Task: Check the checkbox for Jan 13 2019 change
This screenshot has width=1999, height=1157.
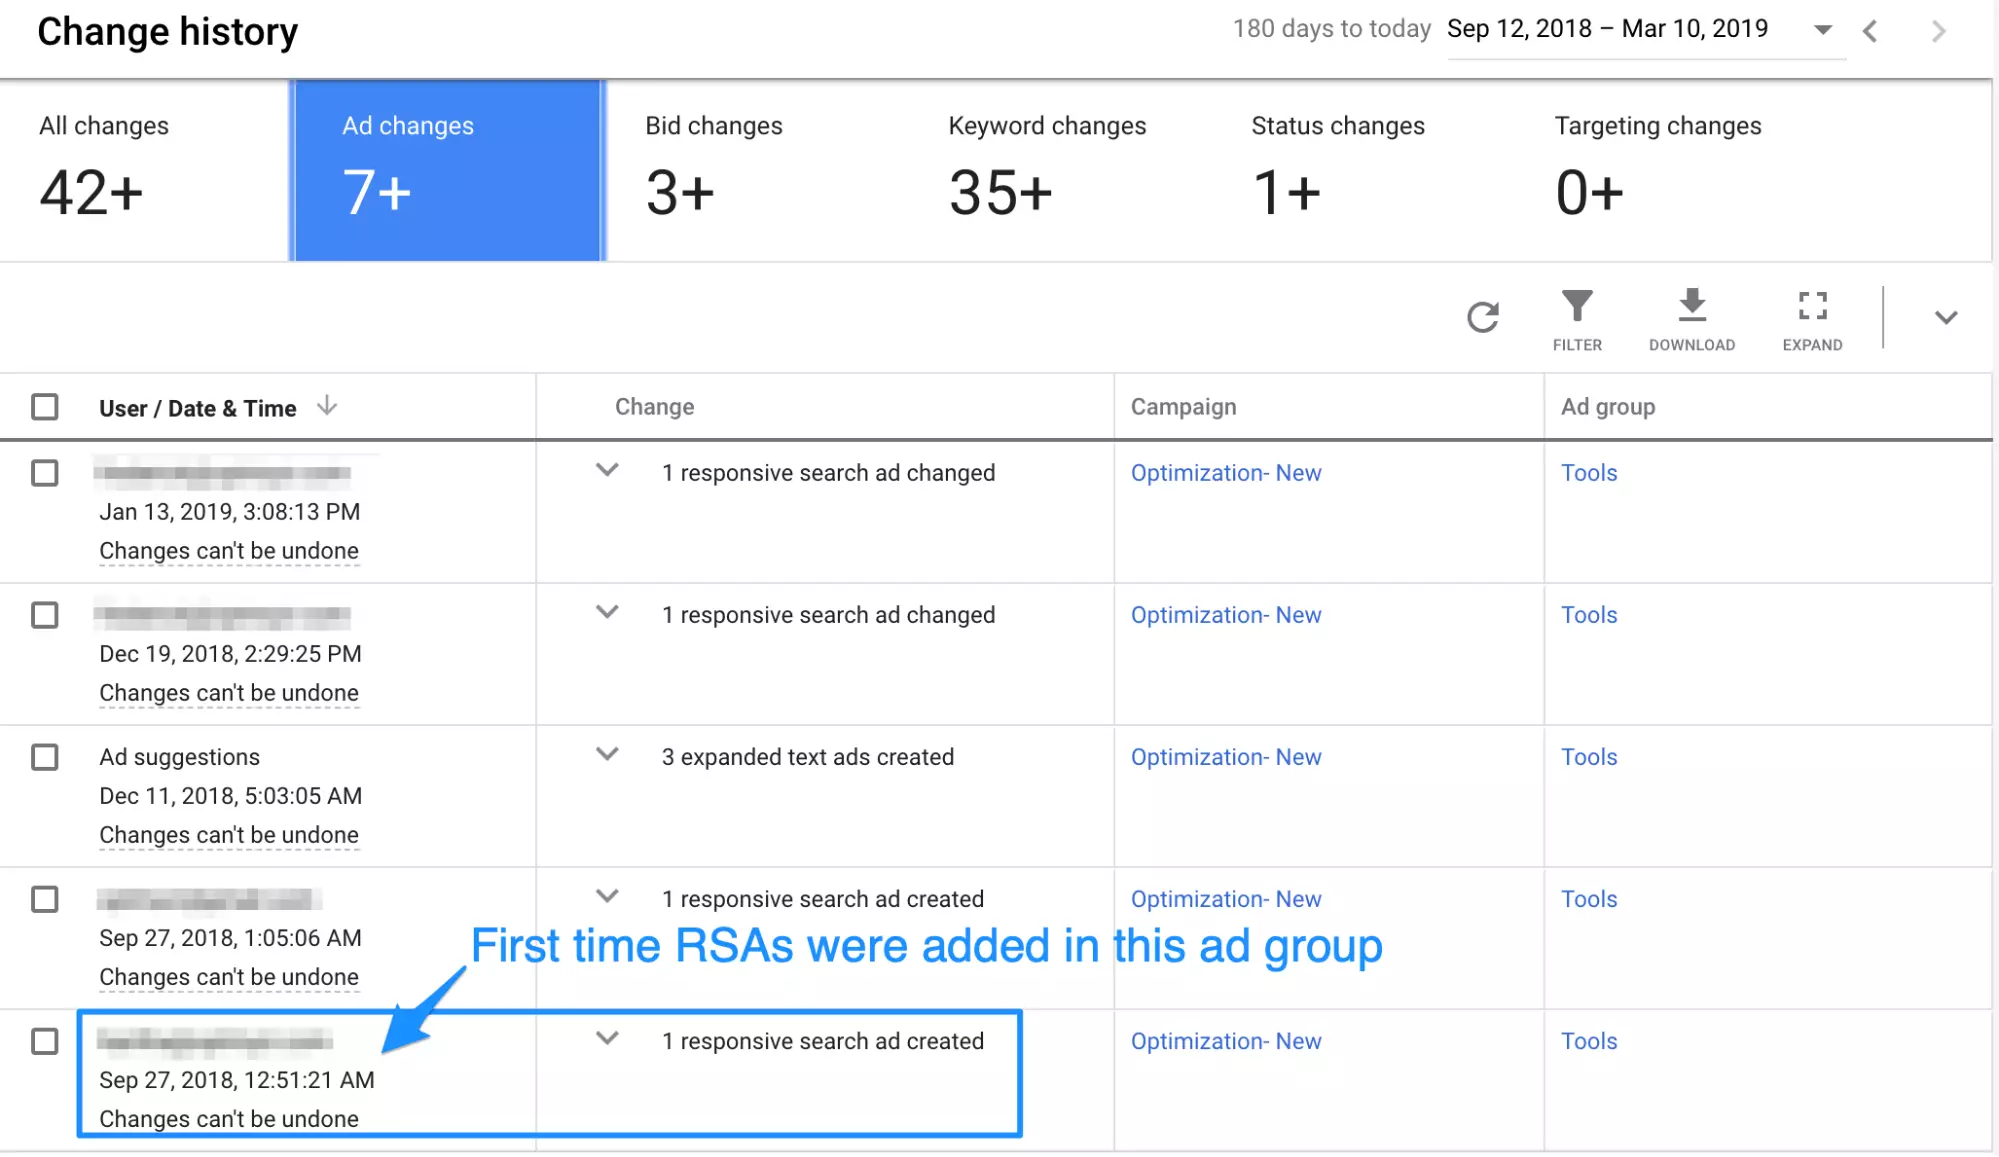Action: [x=44, y=472]
